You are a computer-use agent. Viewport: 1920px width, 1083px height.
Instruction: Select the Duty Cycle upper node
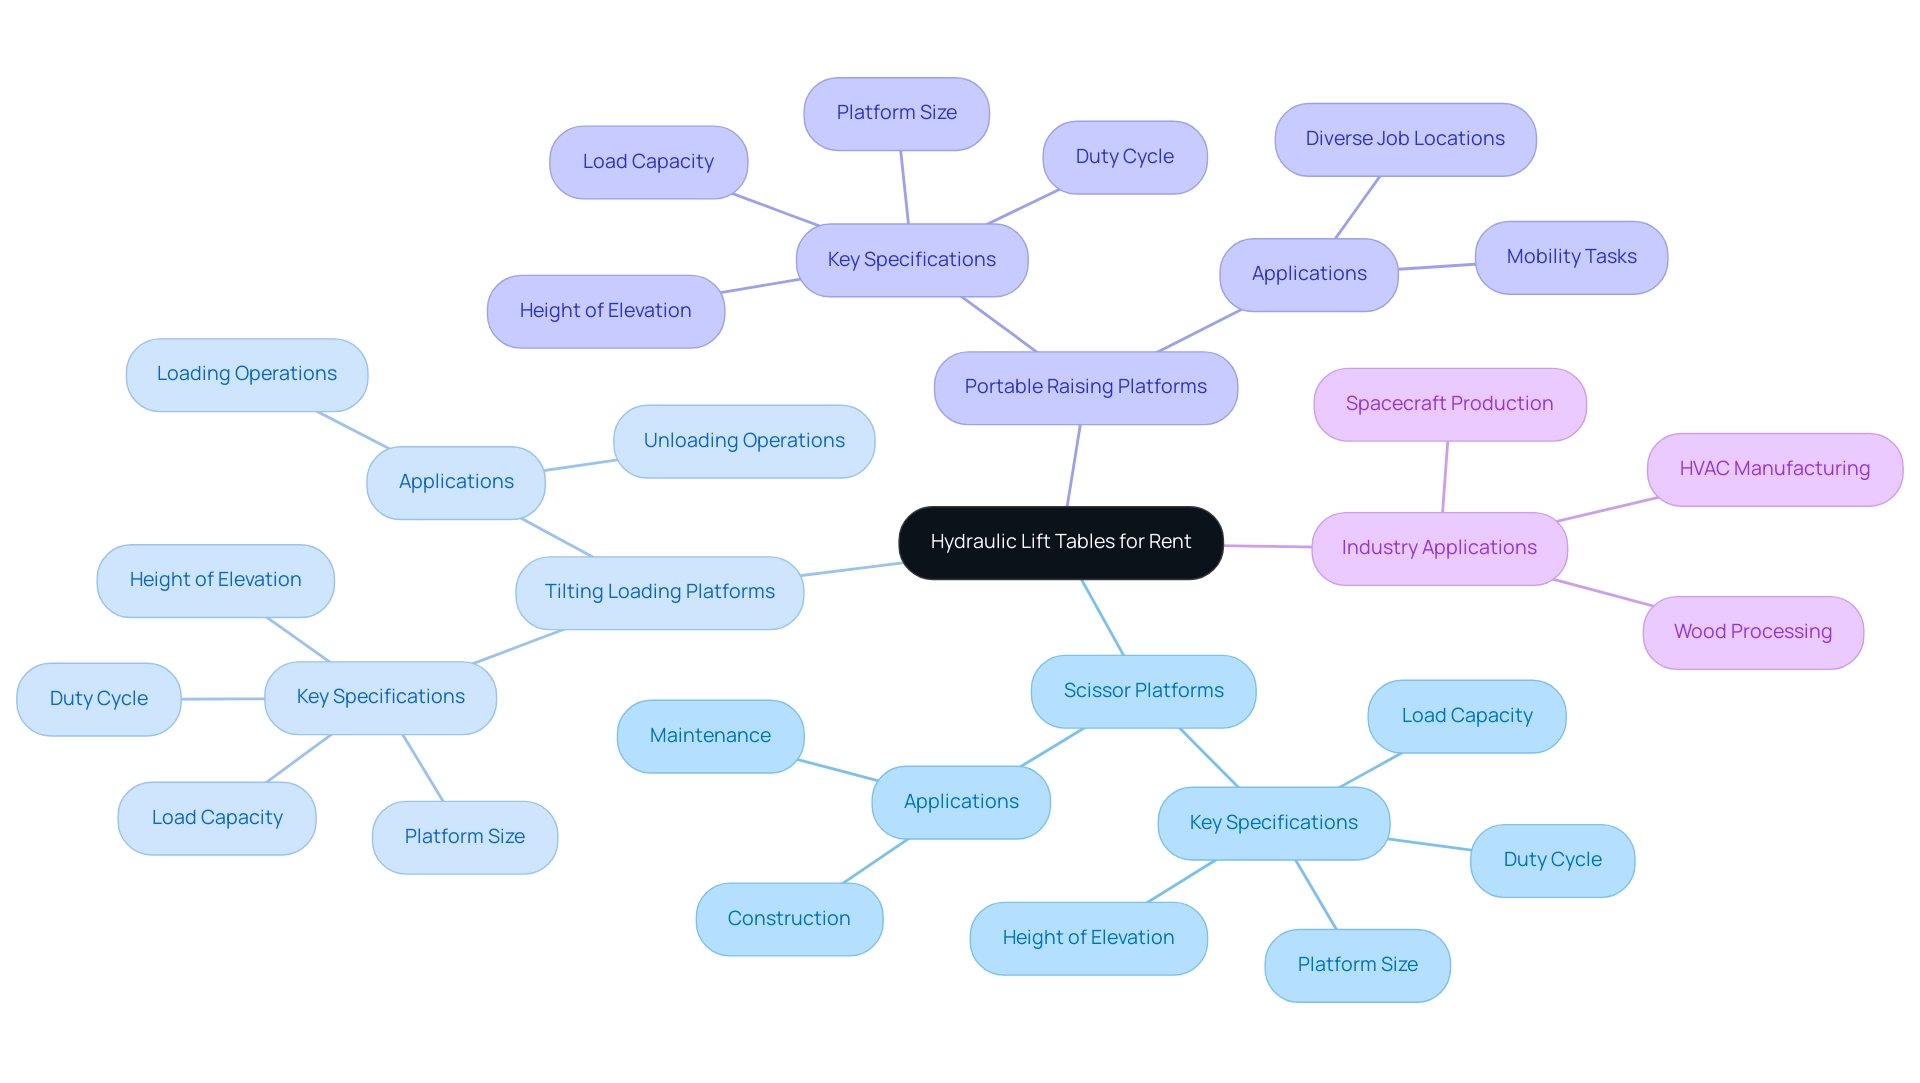[1124, 157]
